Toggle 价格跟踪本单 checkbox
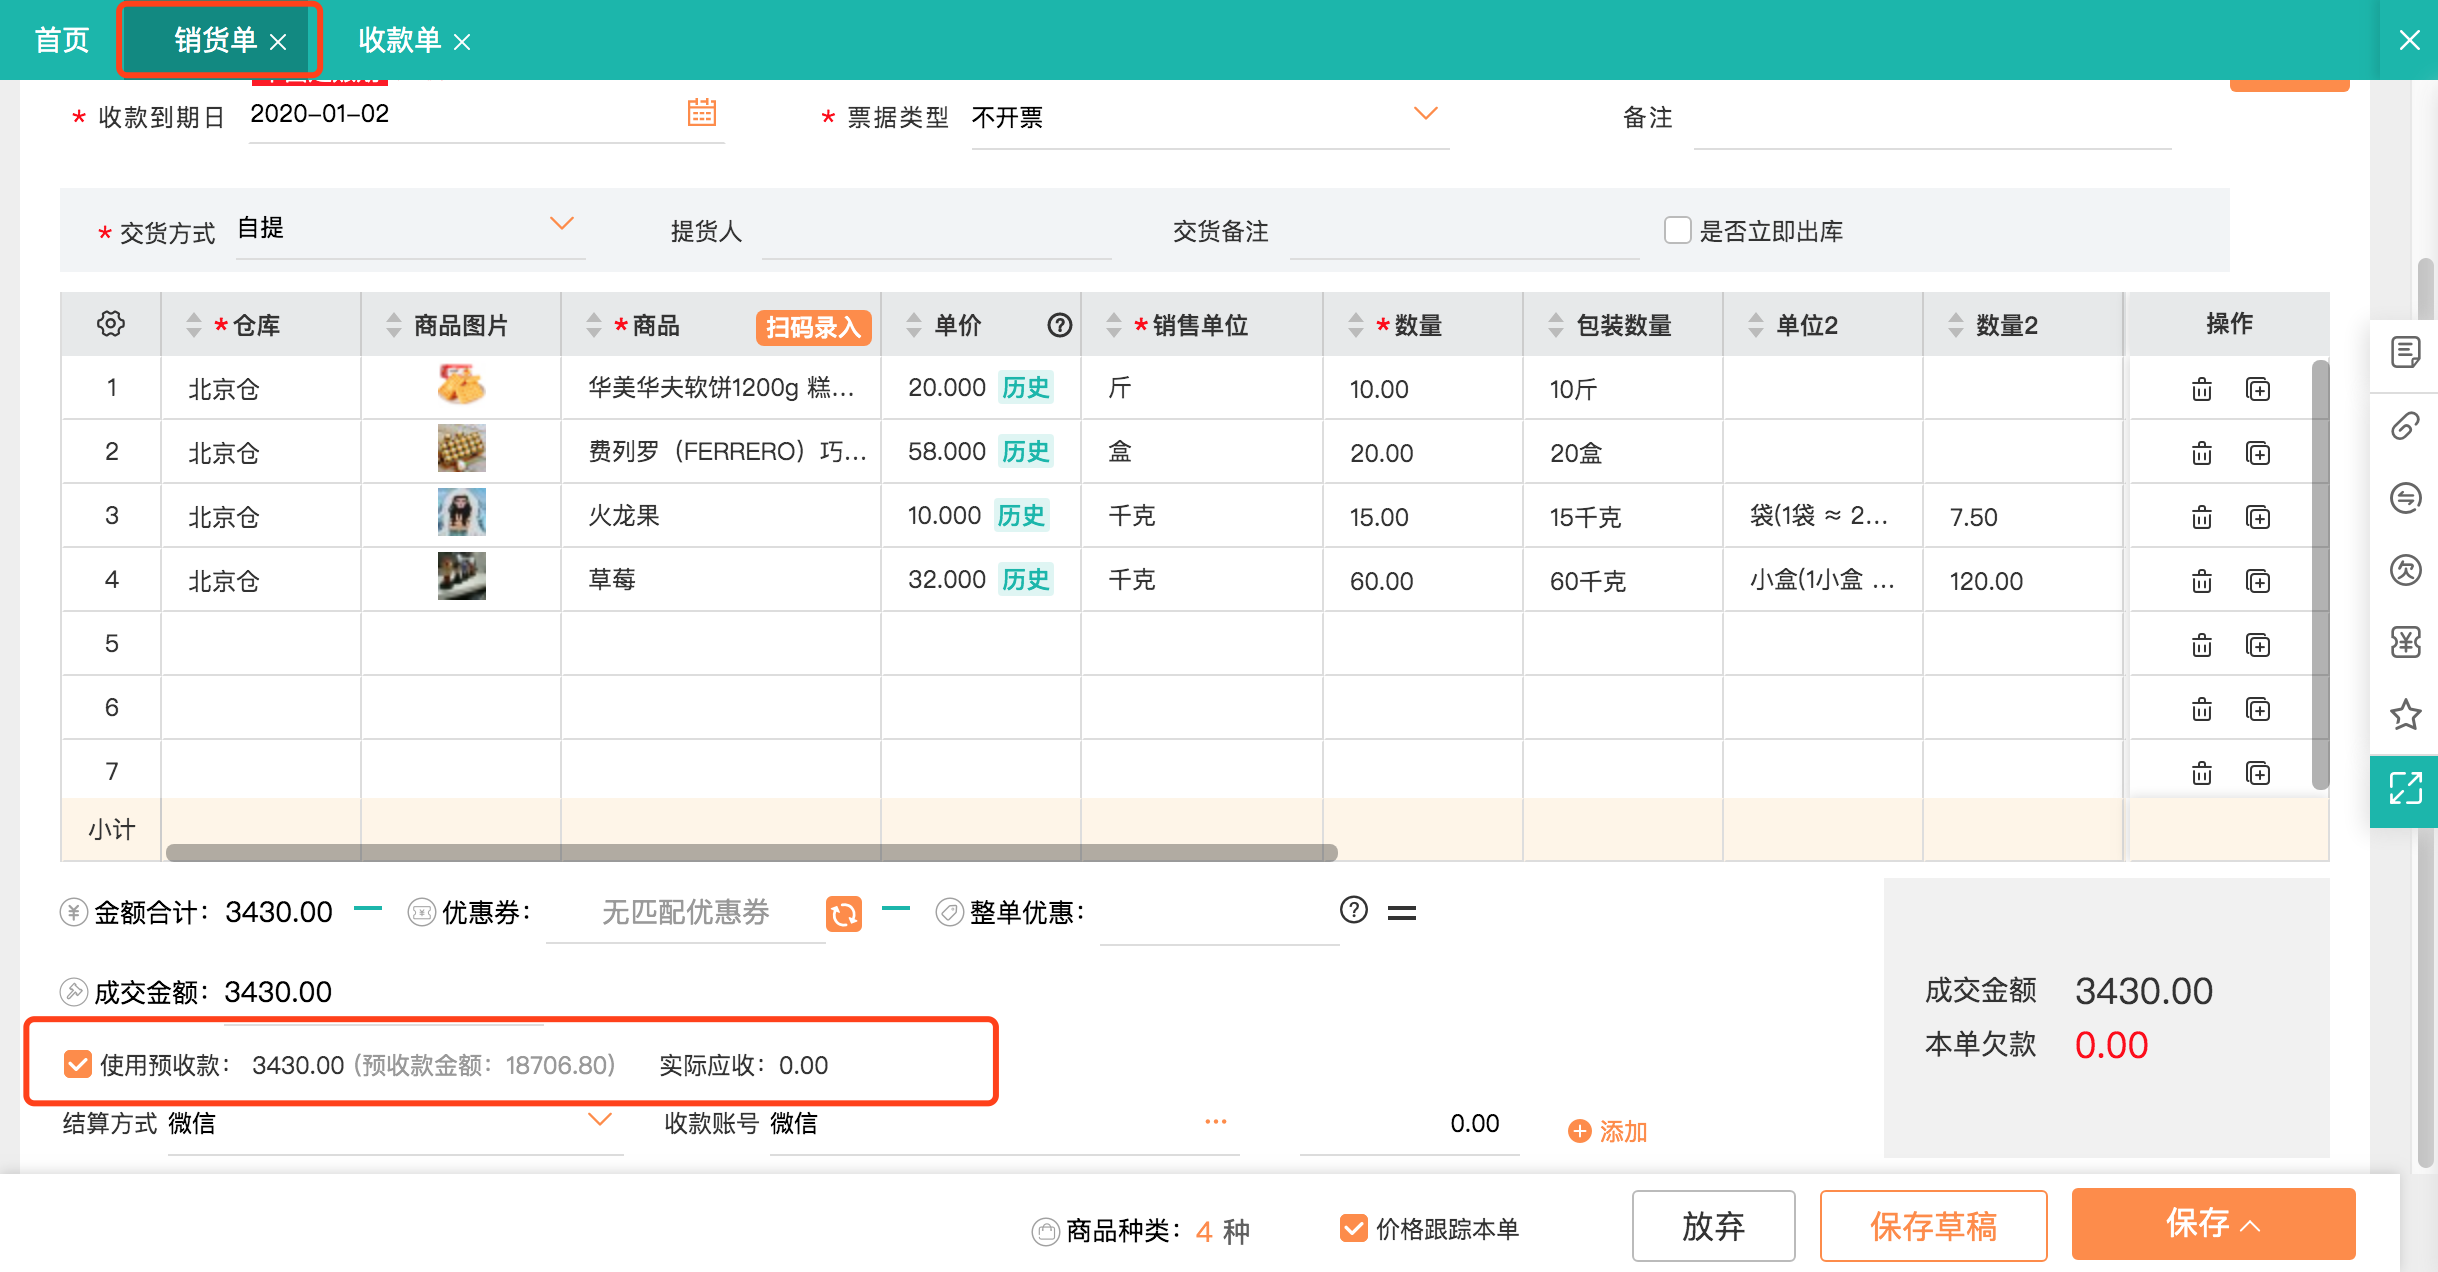2438x1272 pixels. 1354,1224
